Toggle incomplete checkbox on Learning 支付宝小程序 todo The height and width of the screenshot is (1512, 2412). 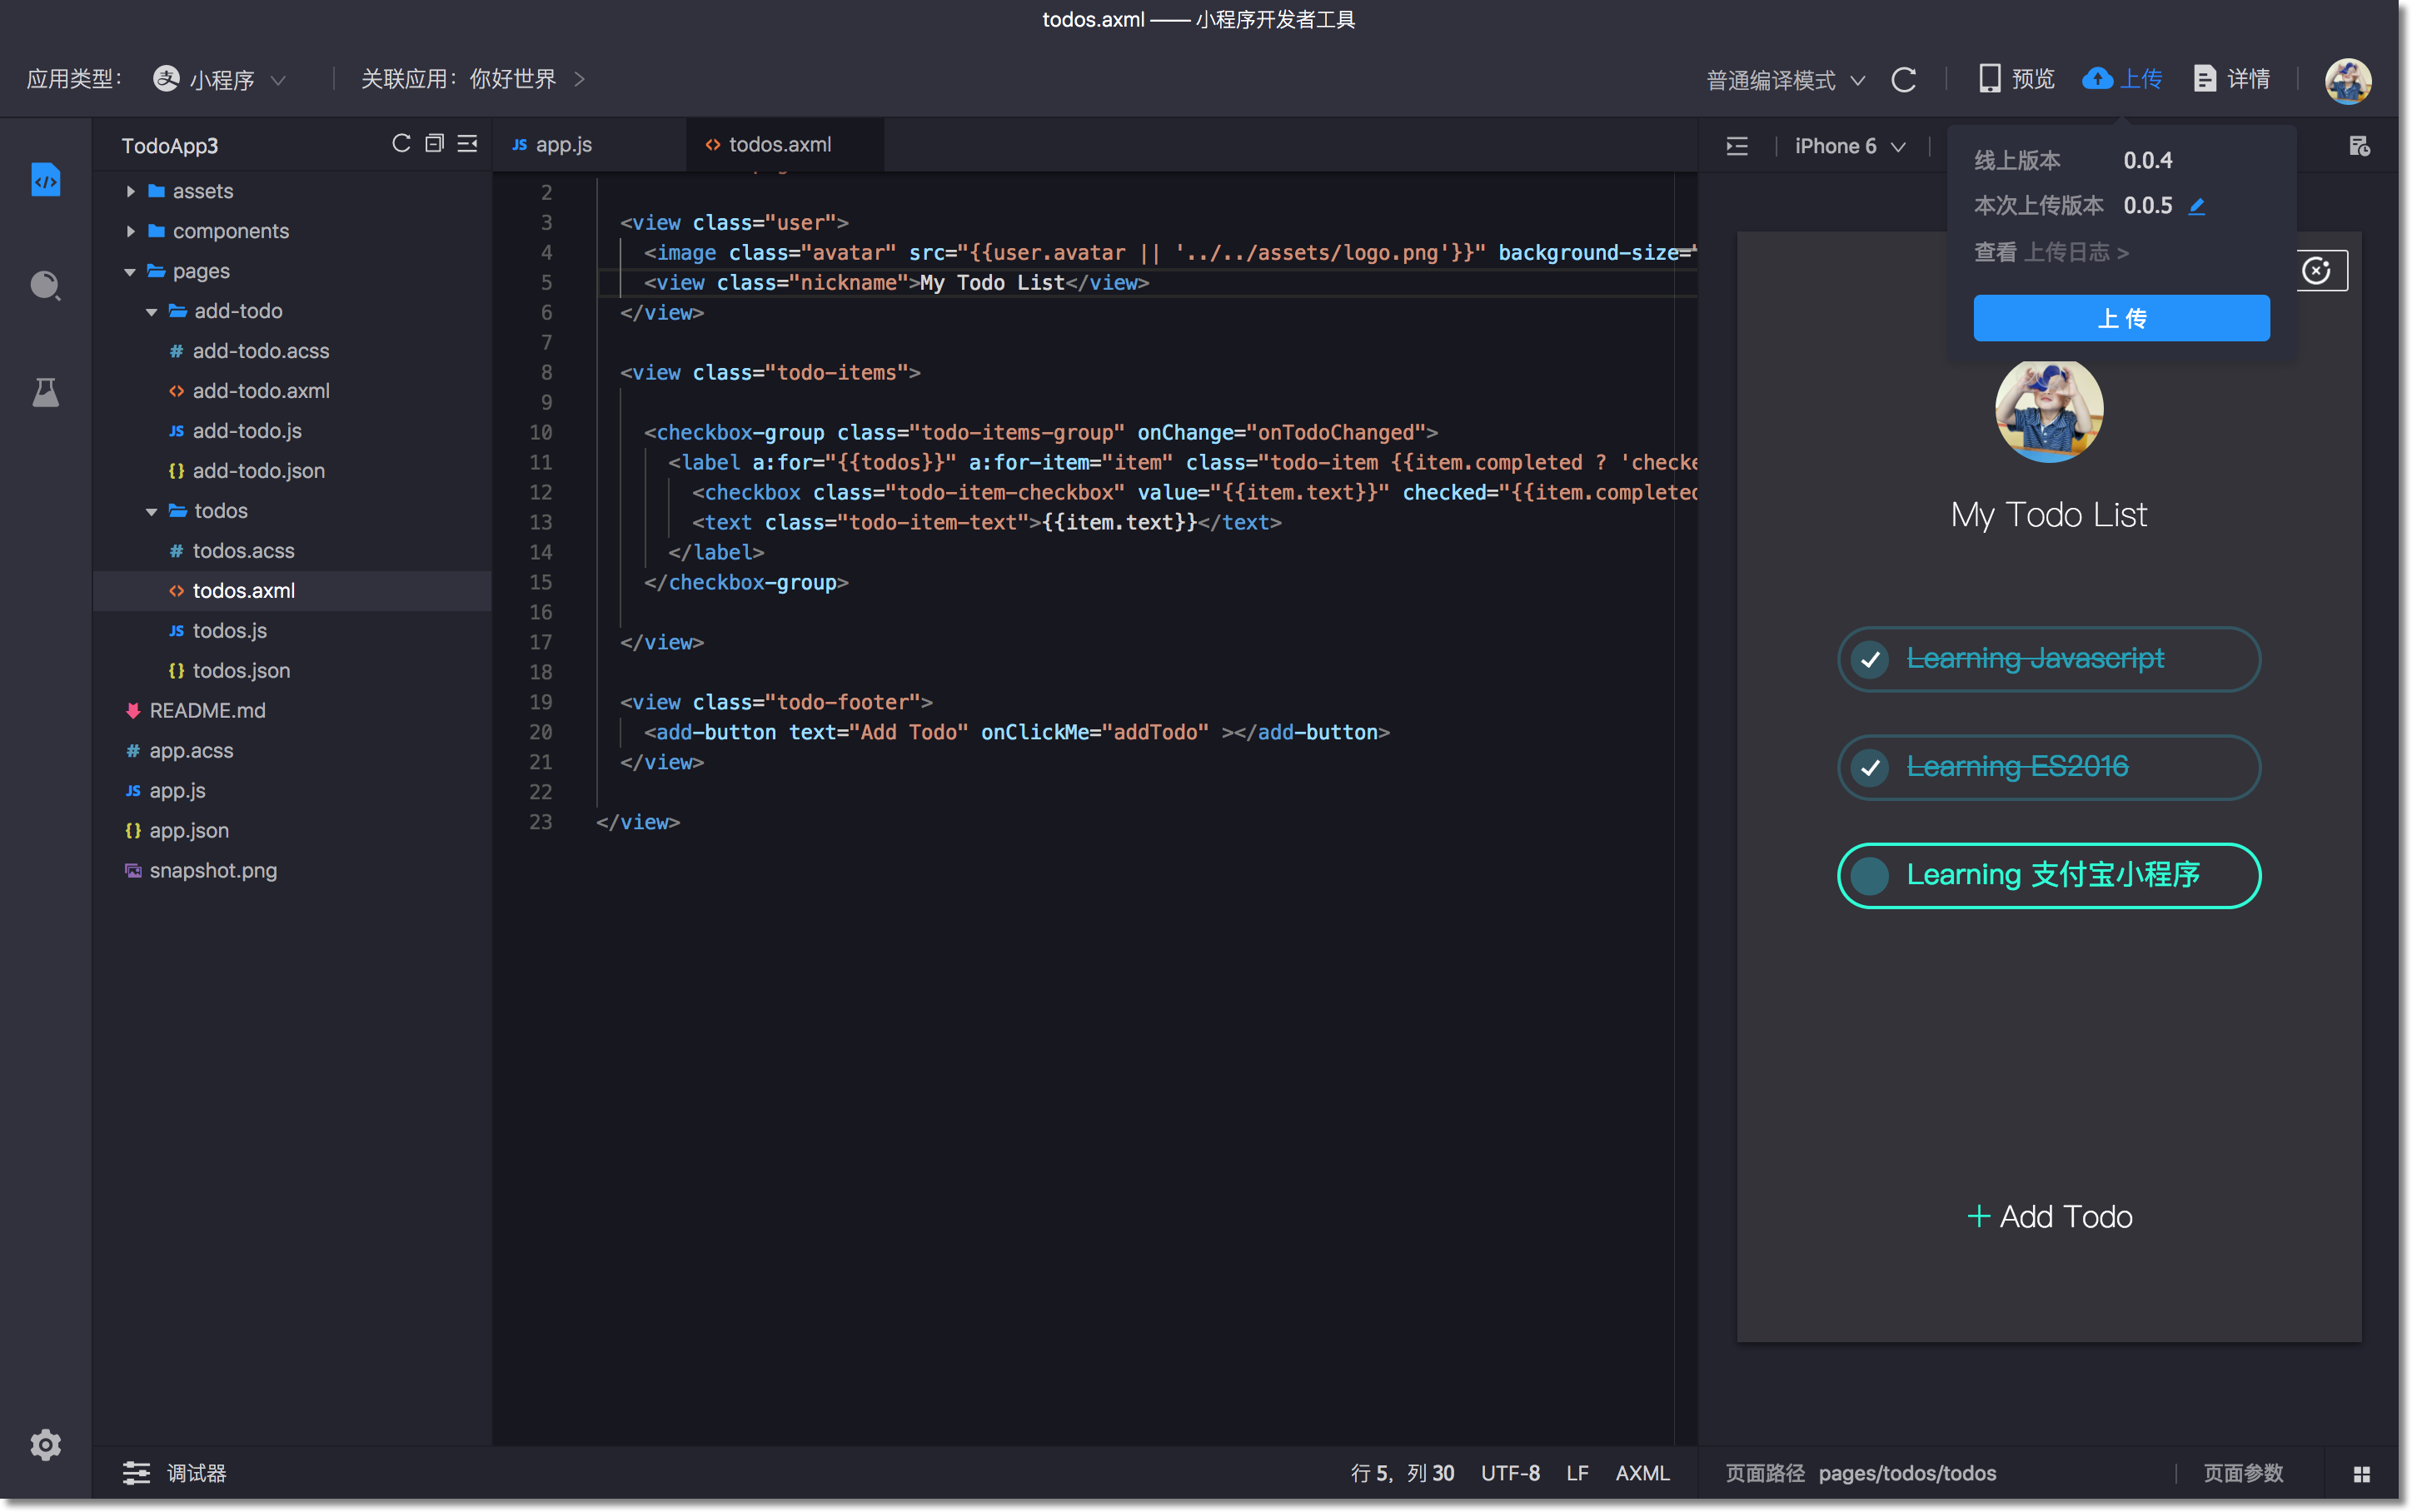pos(1871,874)
